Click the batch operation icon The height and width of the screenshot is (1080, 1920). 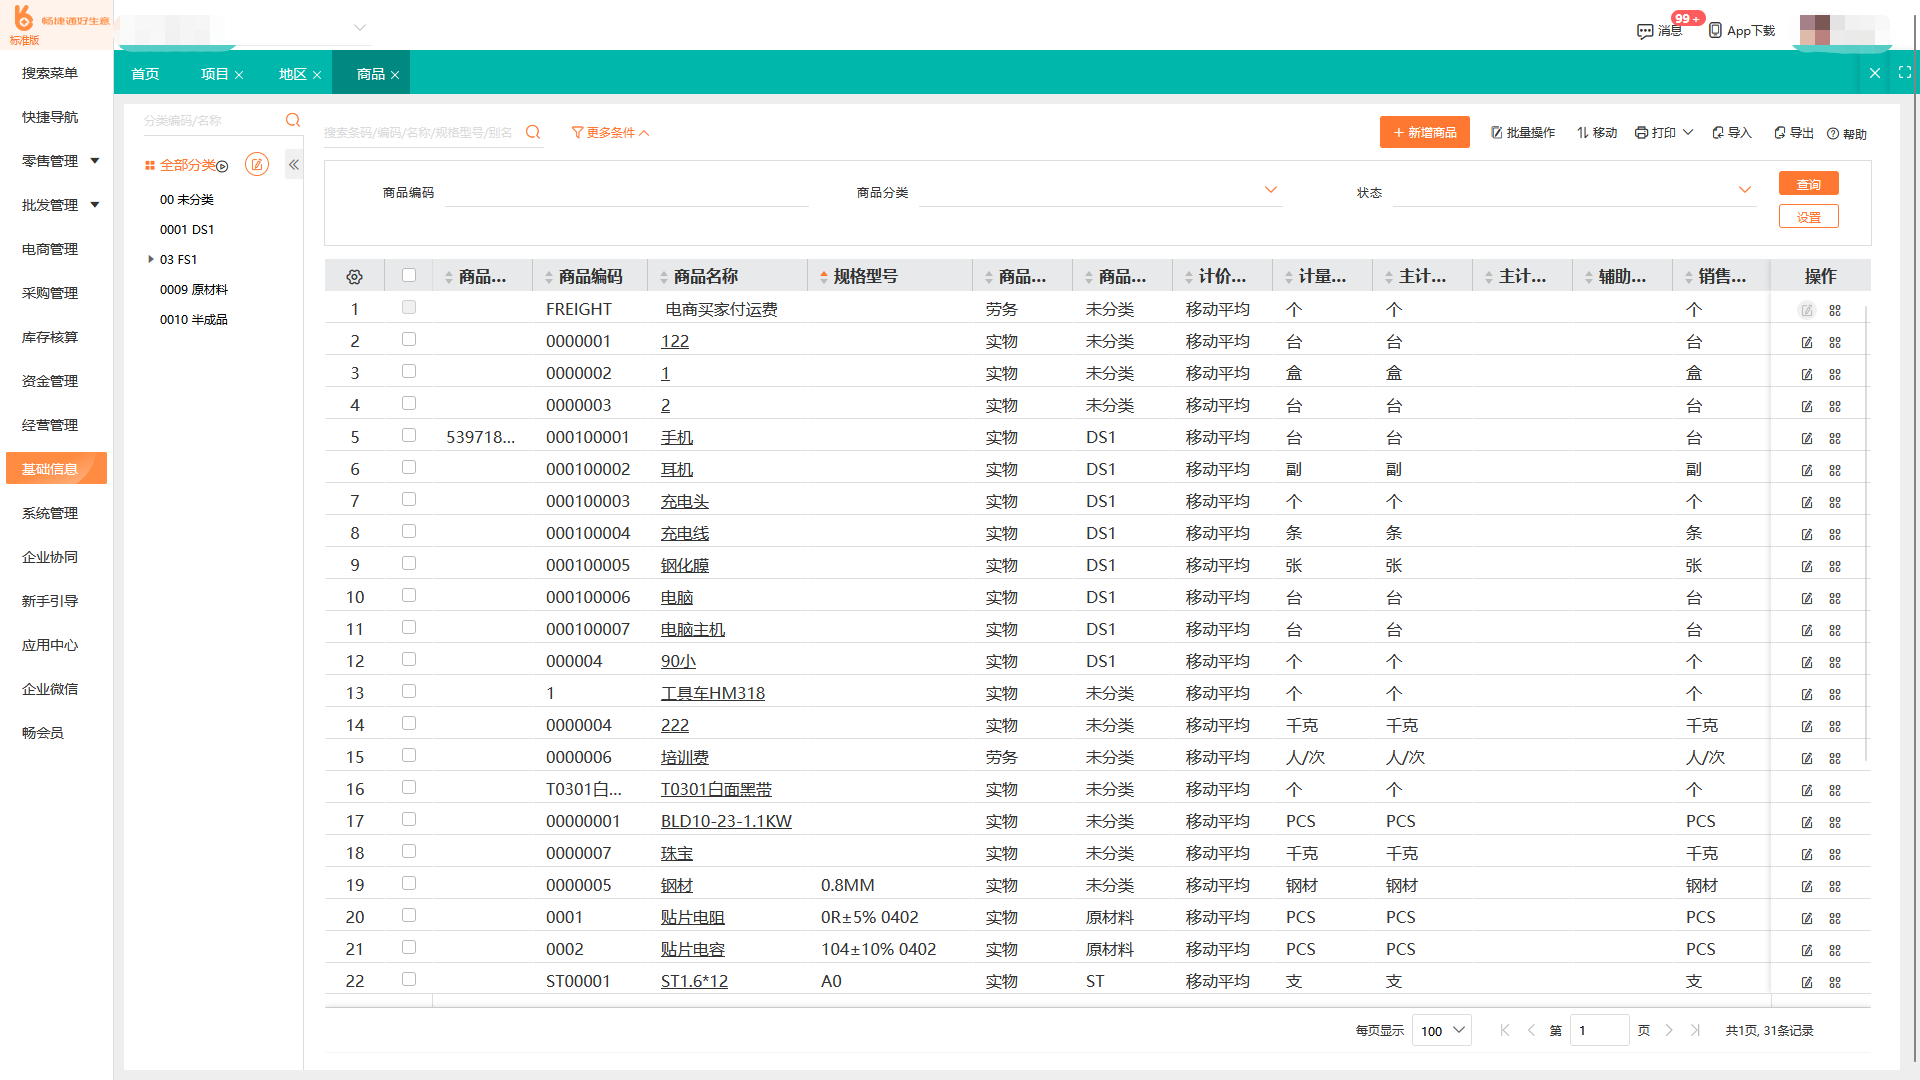click(1493, 132)
